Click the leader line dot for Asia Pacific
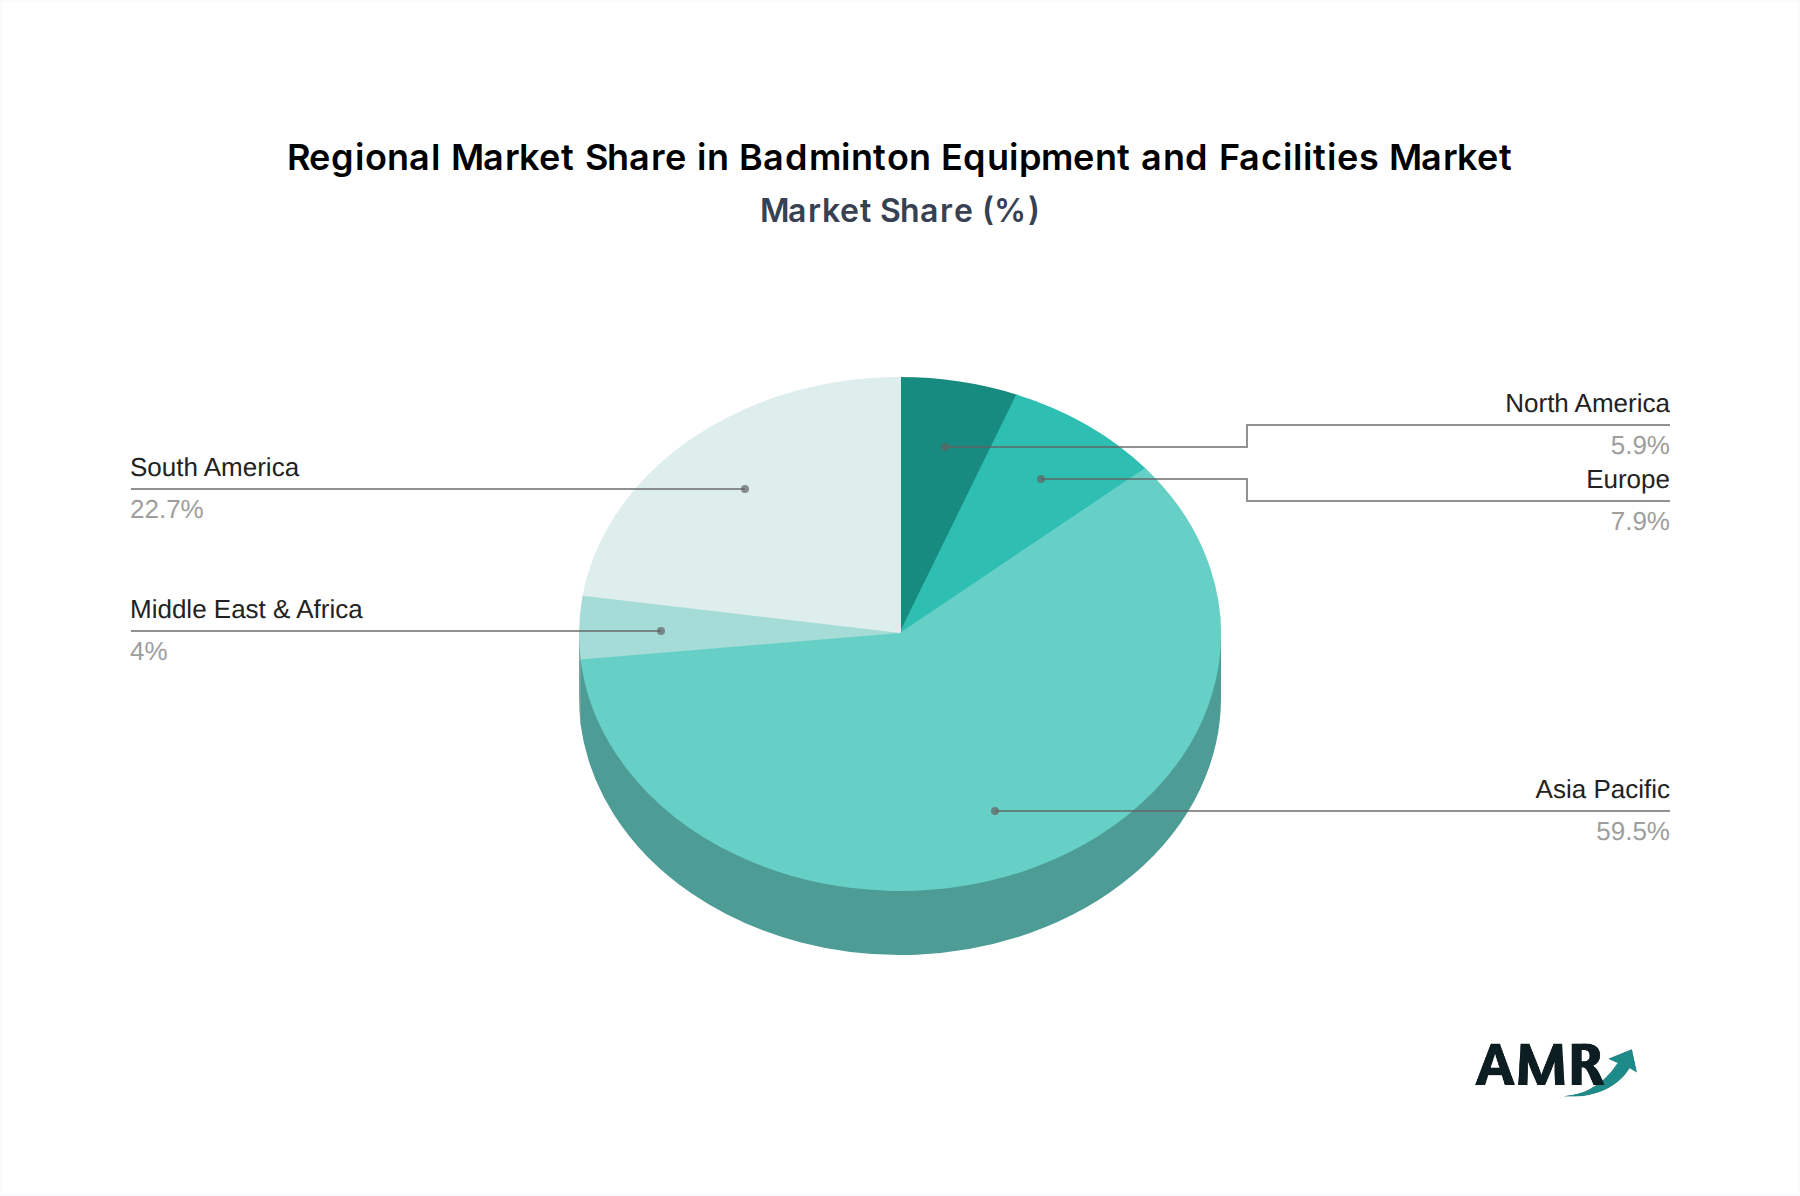The width and height of the screenshot is (1800, 1196). point(994,809)
